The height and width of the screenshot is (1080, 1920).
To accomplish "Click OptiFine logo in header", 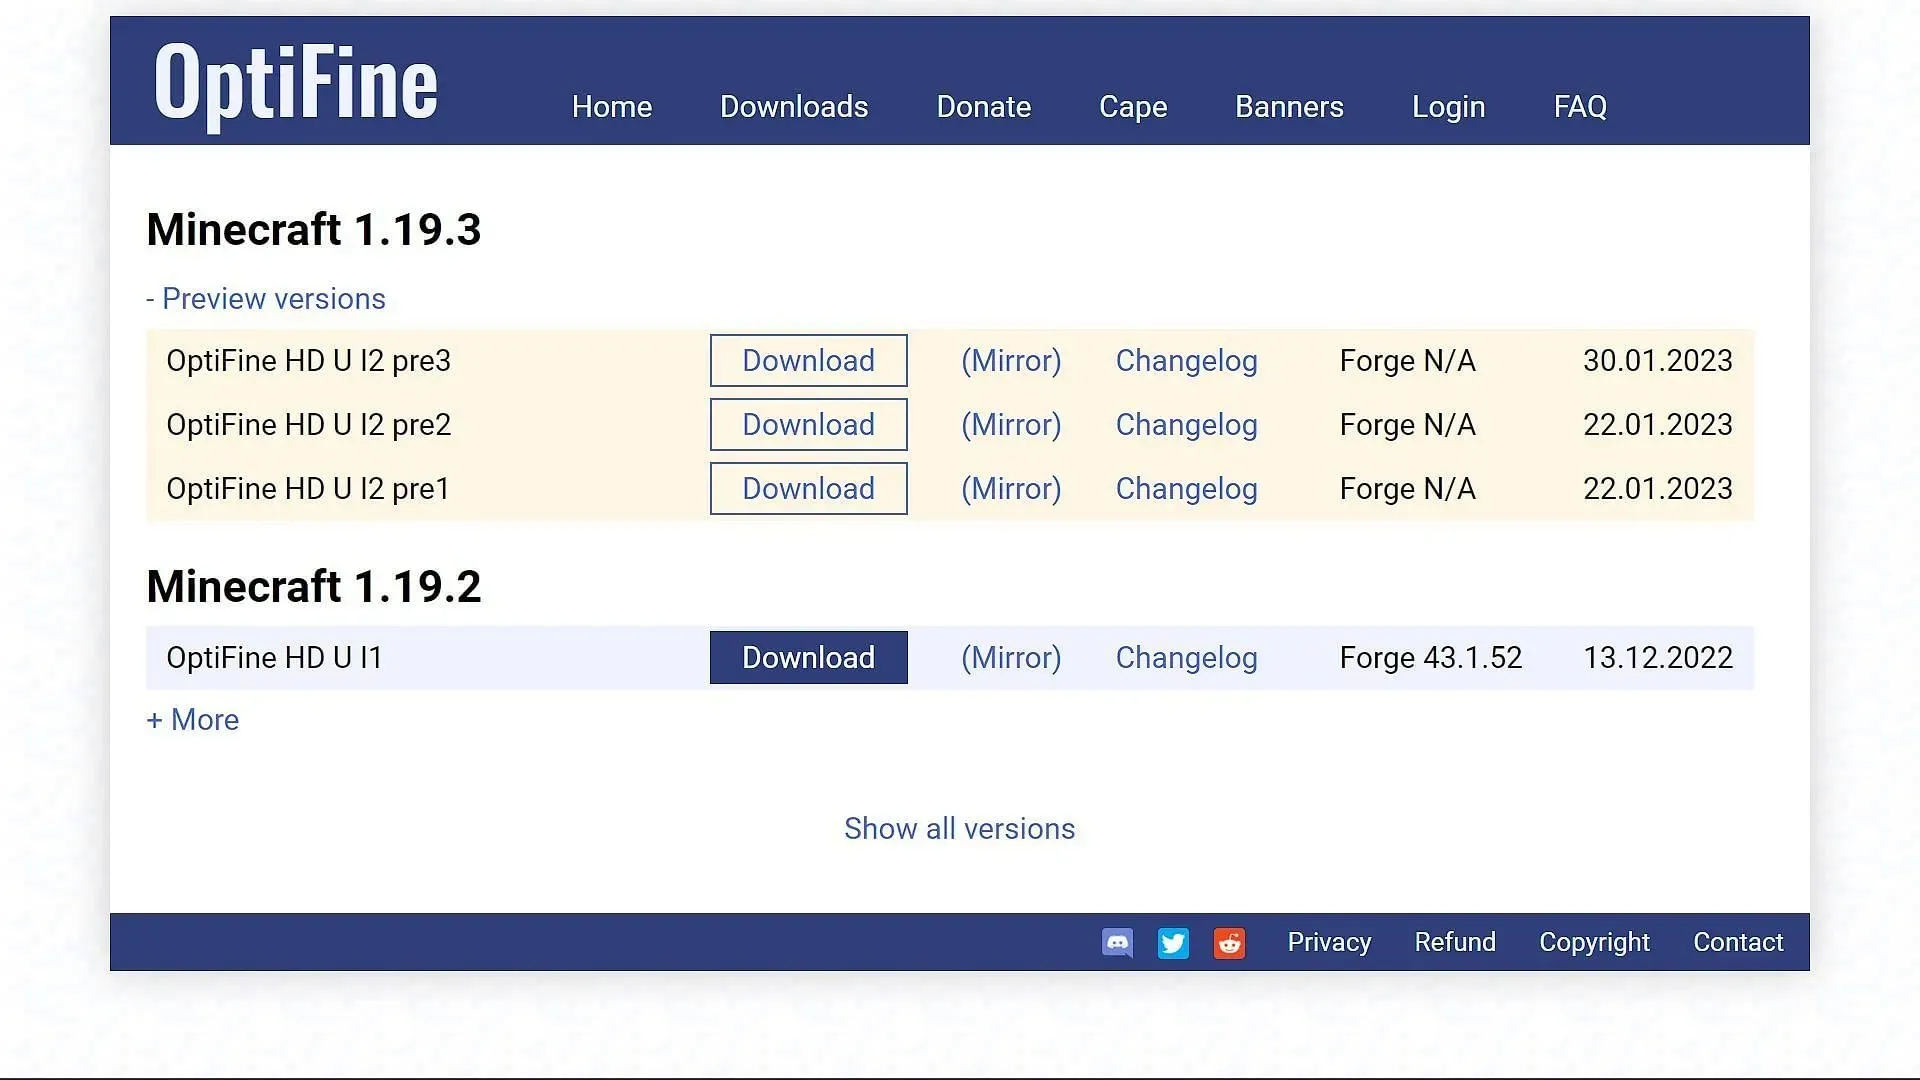I will 297,82.
